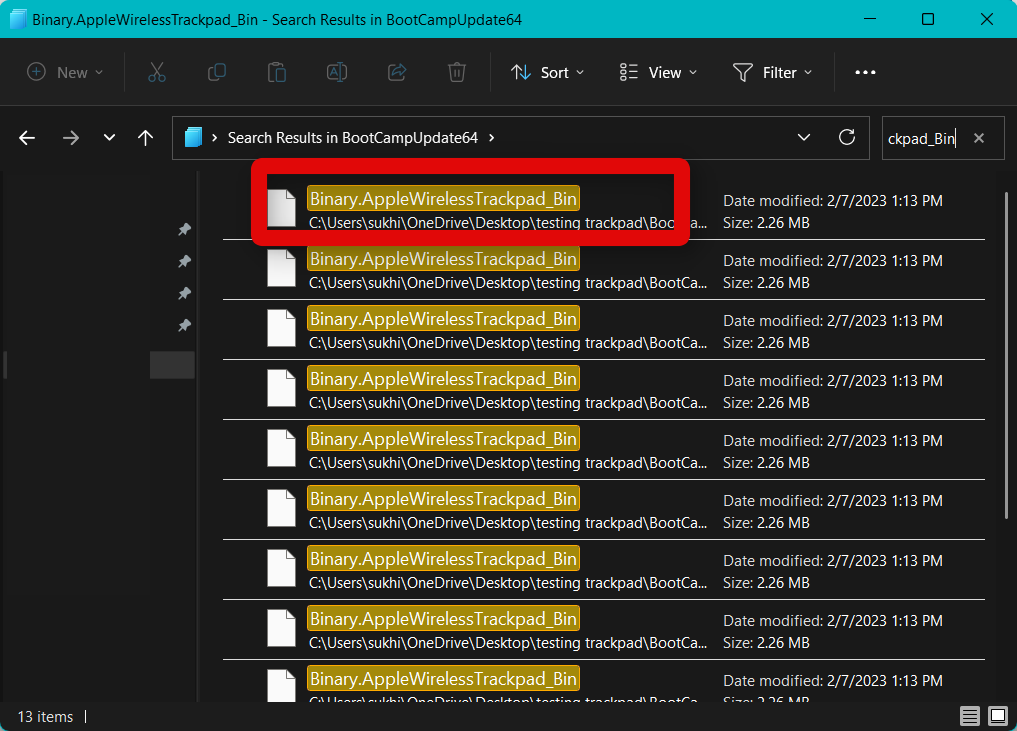Click the Delete trash can icon
Image resolution: width=1017 pixels, height=731 pixels.
click(x=457, y=72)
